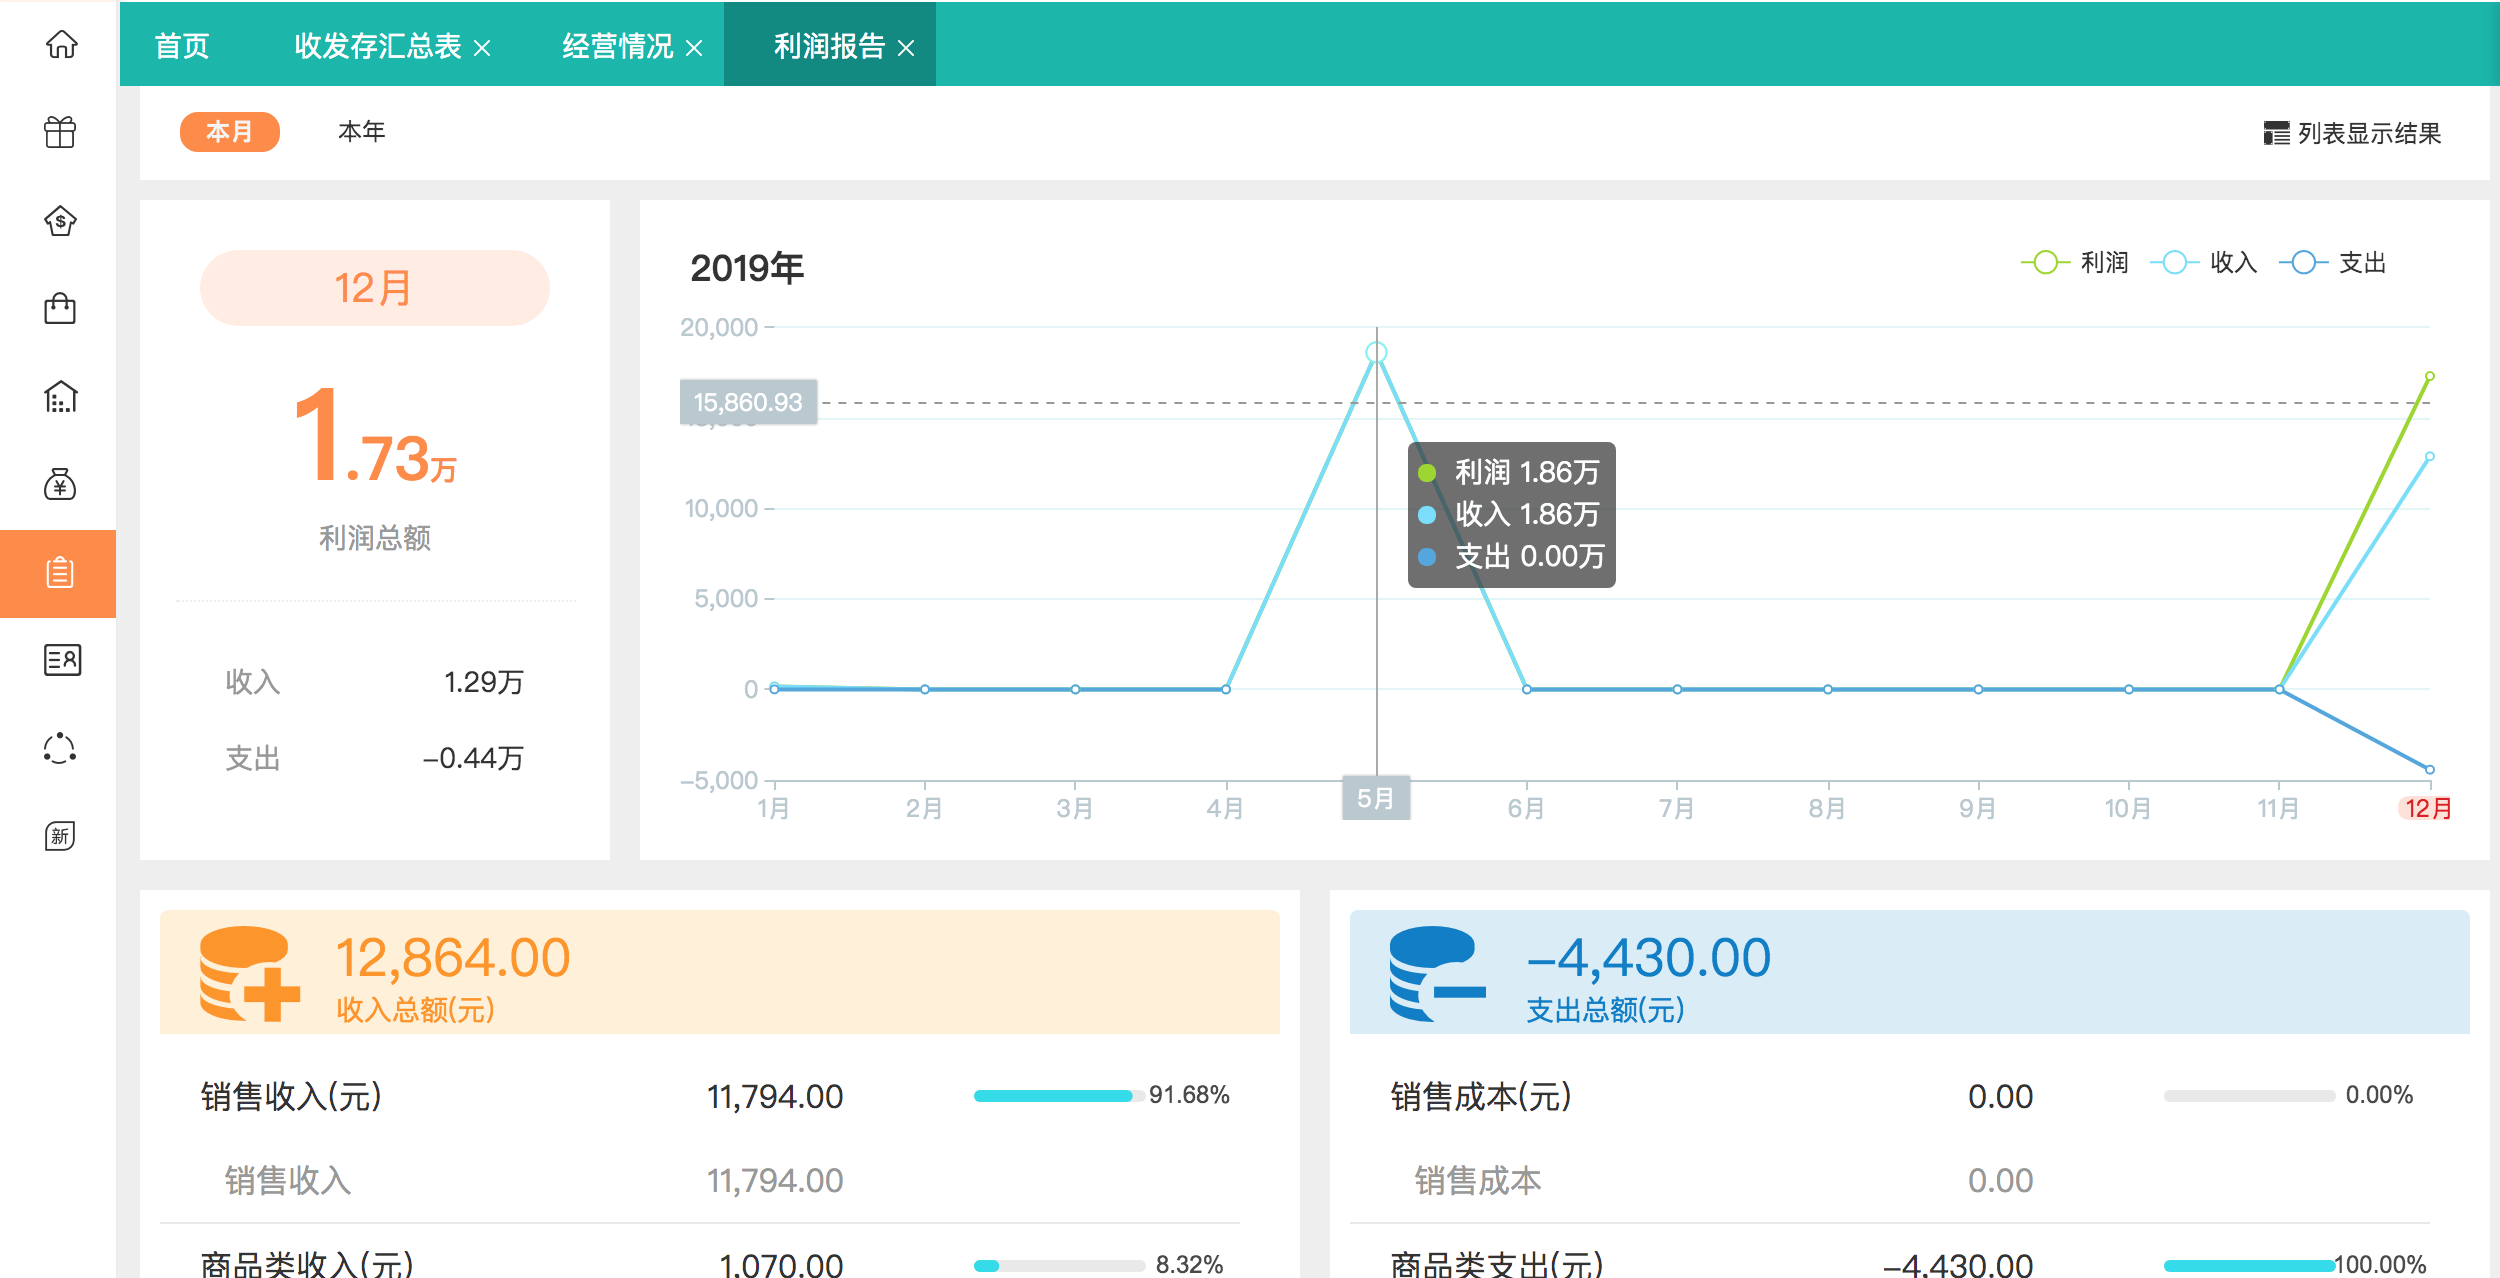Switch to 经营情况 tab
The width and height of the screenshot is (2500, 1278).
[614, 44]
